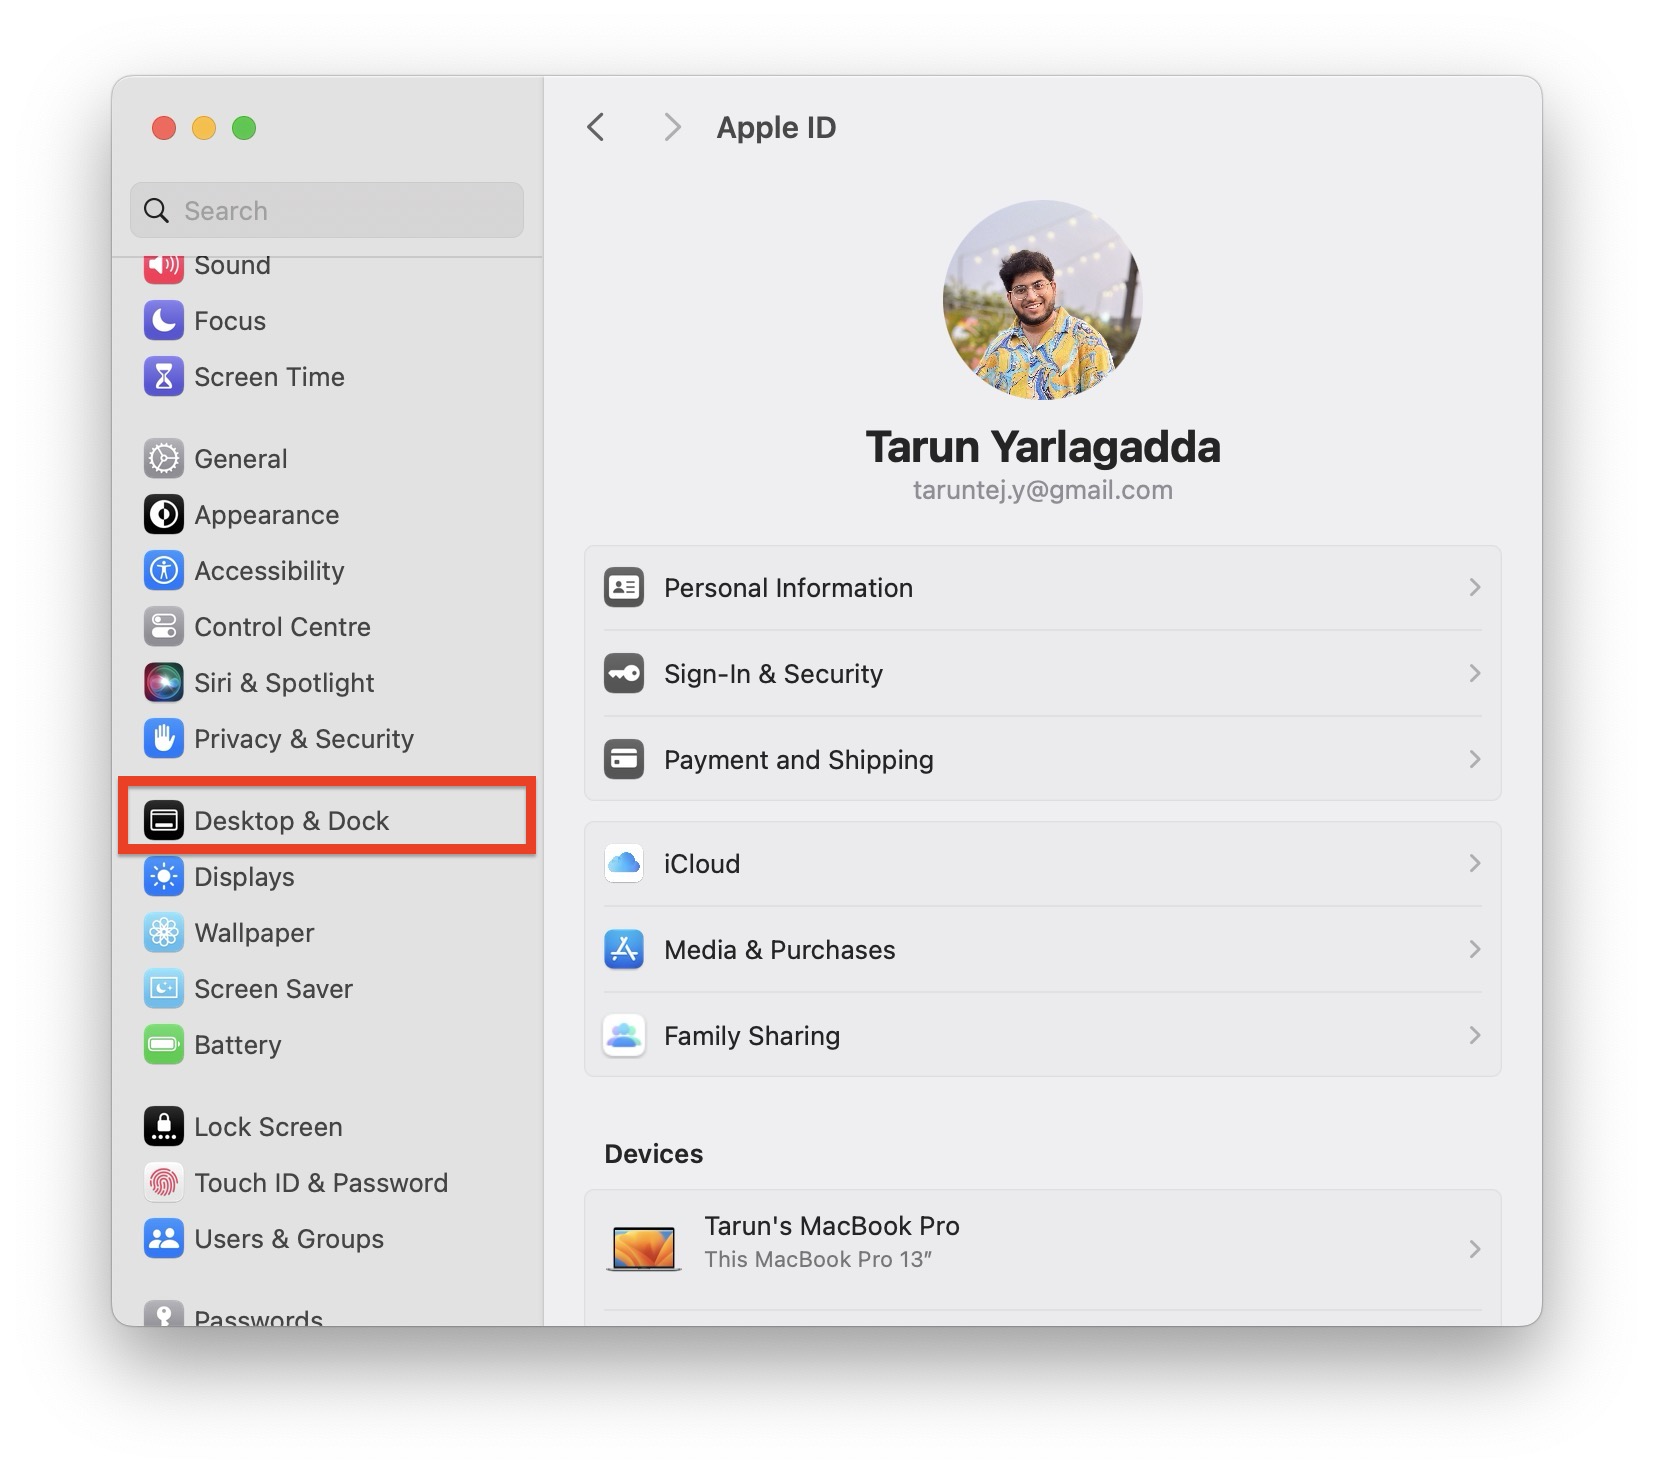The image size is (1654, 1474).
Task: Click the Battery icon
Action: [163, 1045]
